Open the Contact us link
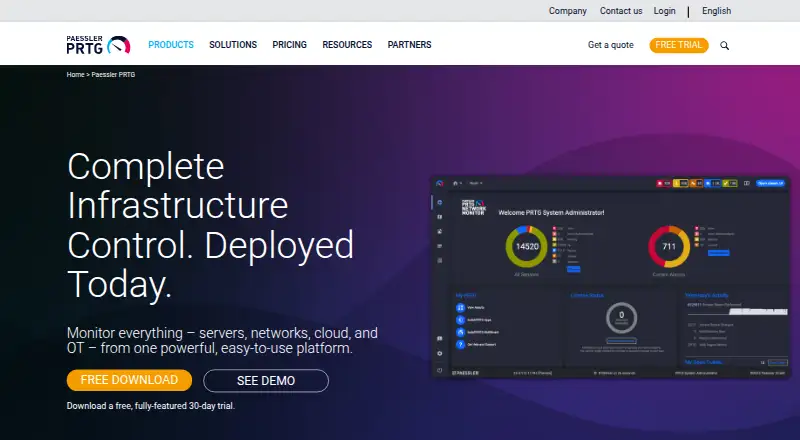 (621, 11)
